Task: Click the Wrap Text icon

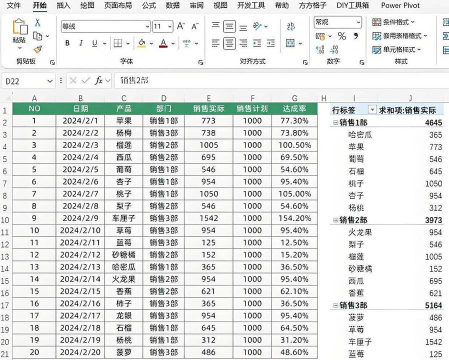Action: coord(291,26)
